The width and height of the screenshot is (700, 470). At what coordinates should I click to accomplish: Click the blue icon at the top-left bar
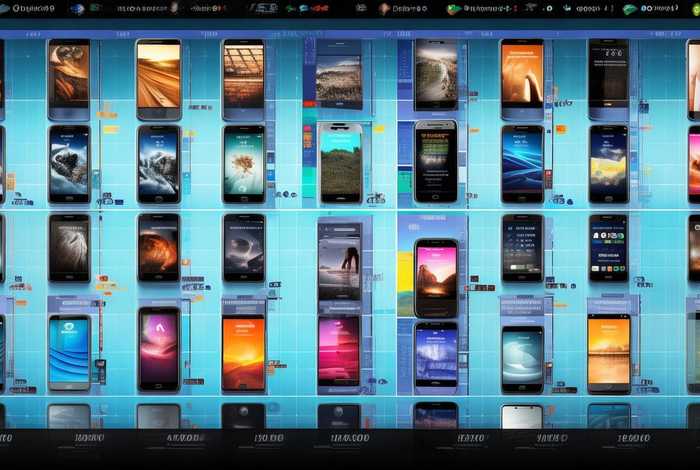point(77,9)
